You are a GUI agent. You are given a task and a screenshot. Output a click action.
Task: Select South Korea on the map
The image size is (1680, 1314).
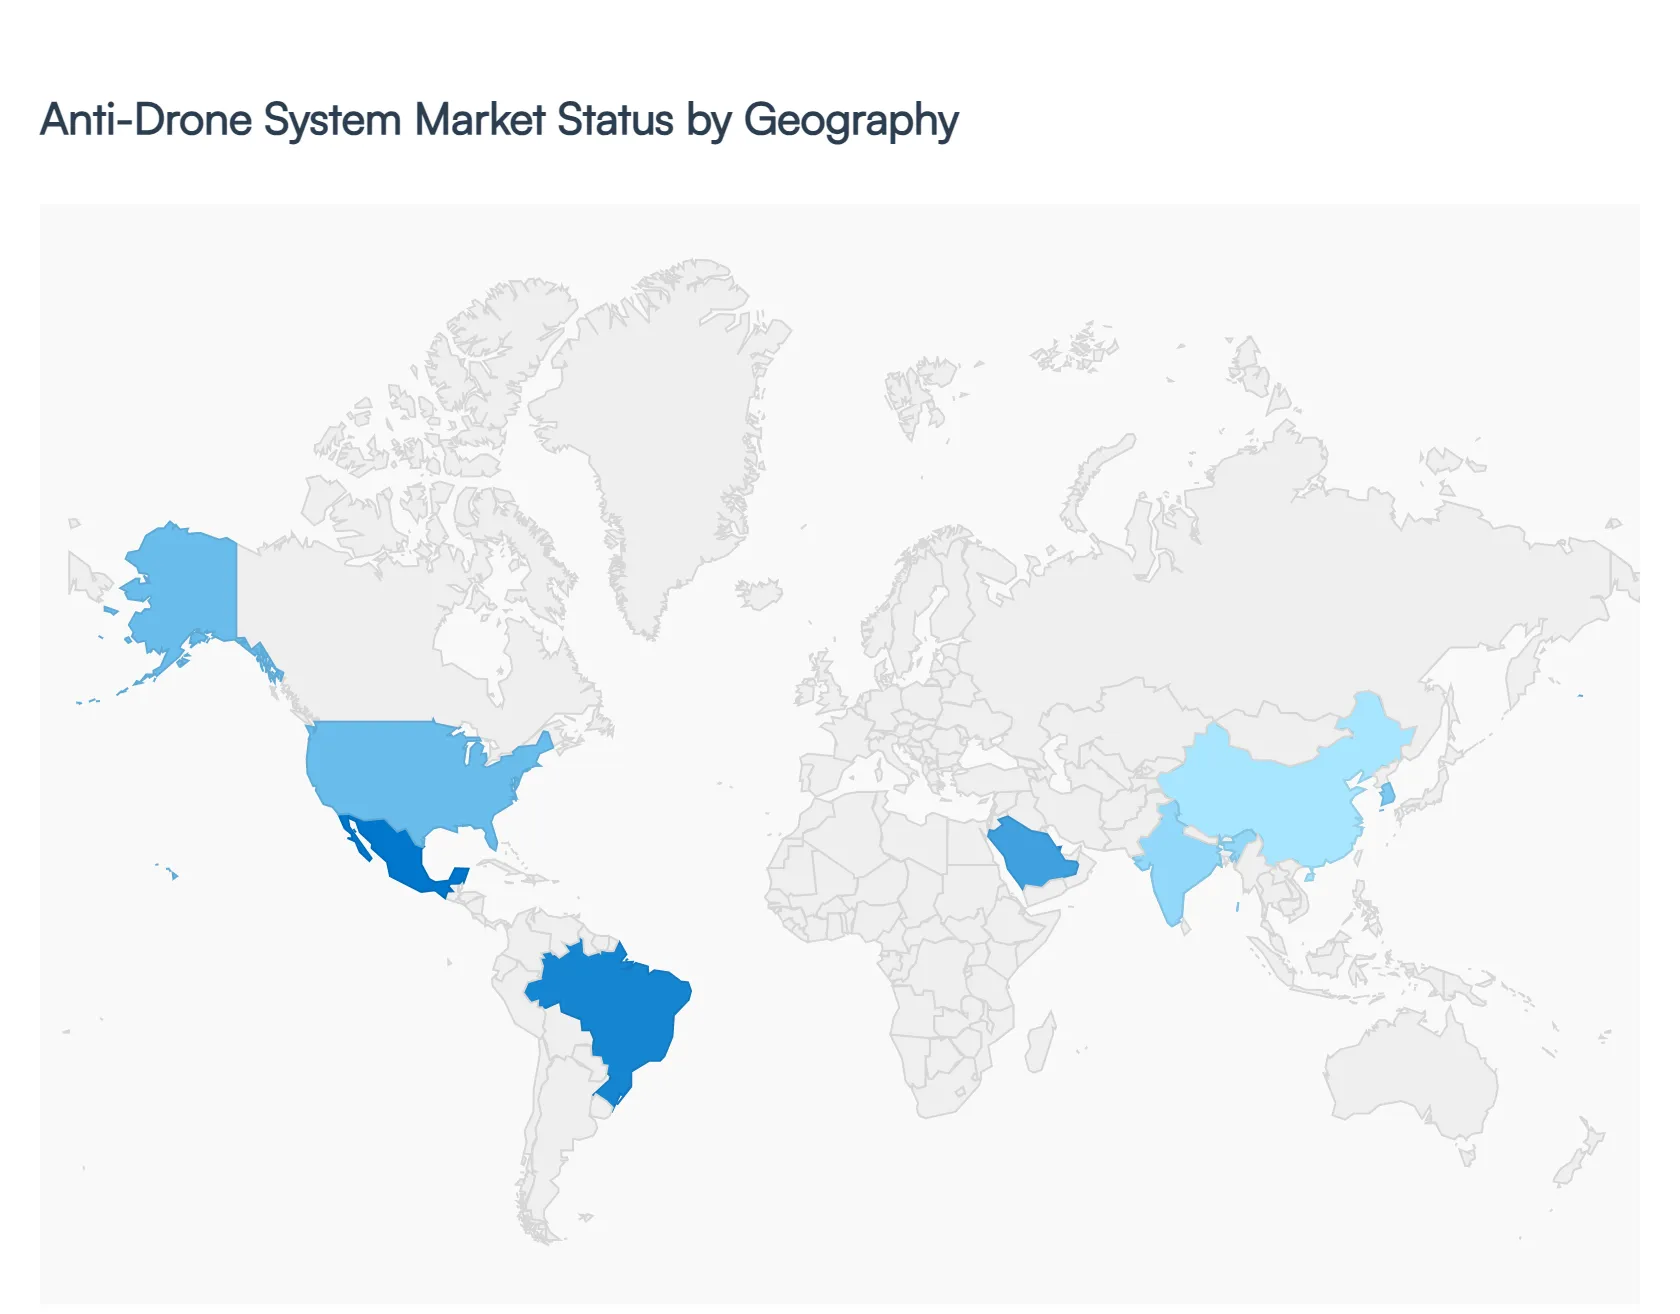pos(1387,795)
